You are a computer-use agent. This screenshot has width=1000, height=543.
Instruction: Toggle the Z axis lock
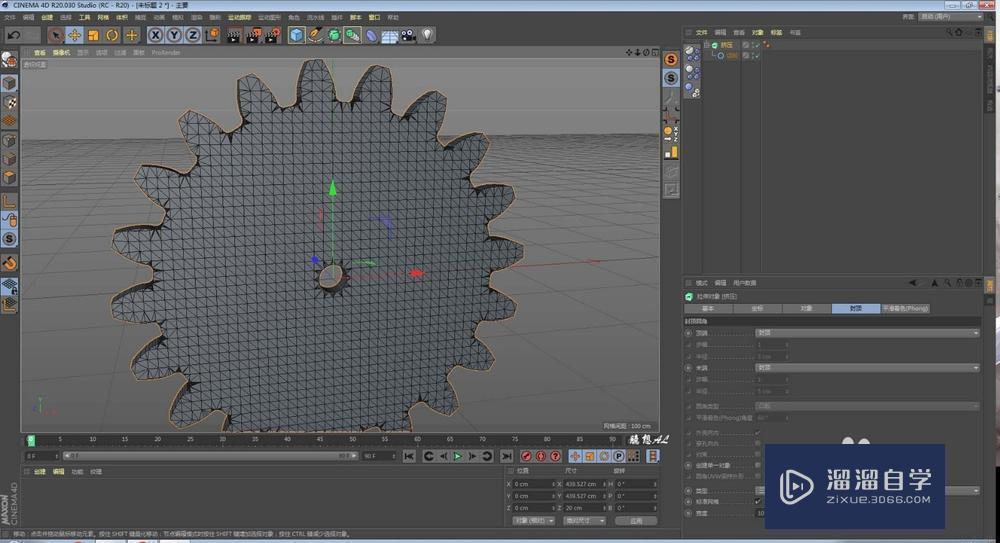click(192, 35)
